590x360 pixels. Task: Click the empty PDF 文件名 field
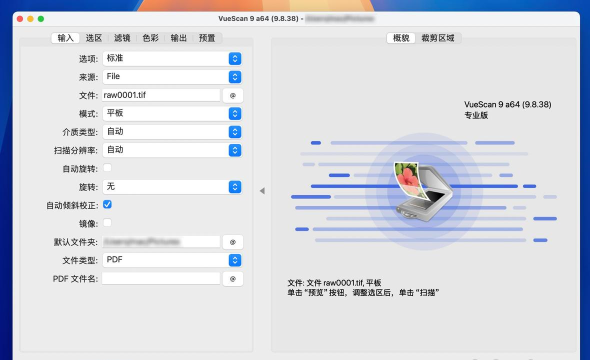pyautogui.click(x=161, y=278)
